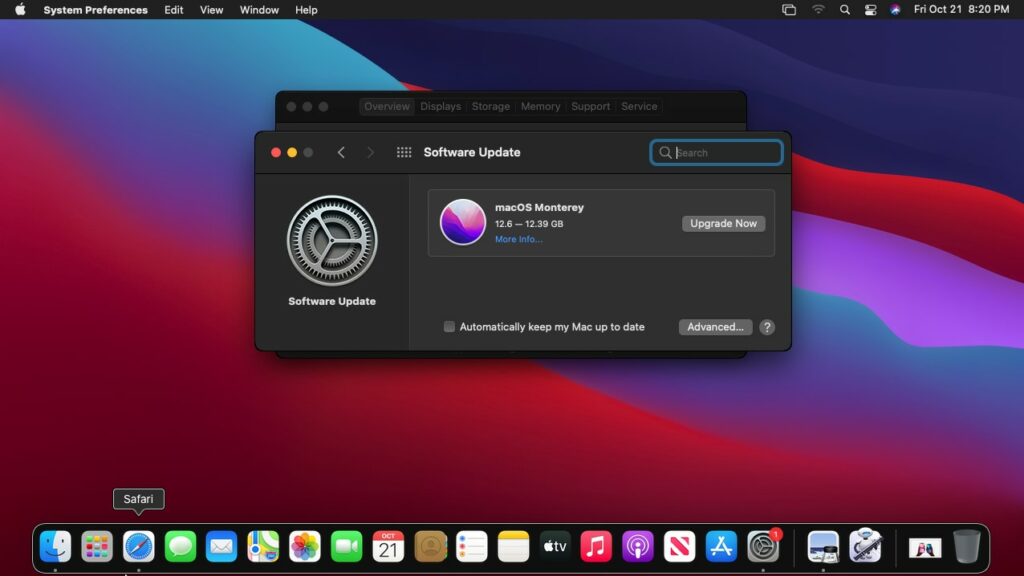Click the Search field in Software Update

[x=716, y=152]
